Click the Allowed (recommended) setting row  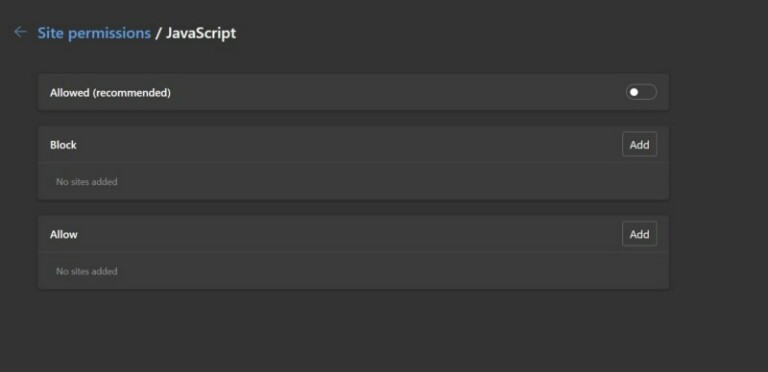[x=353, y=92]
